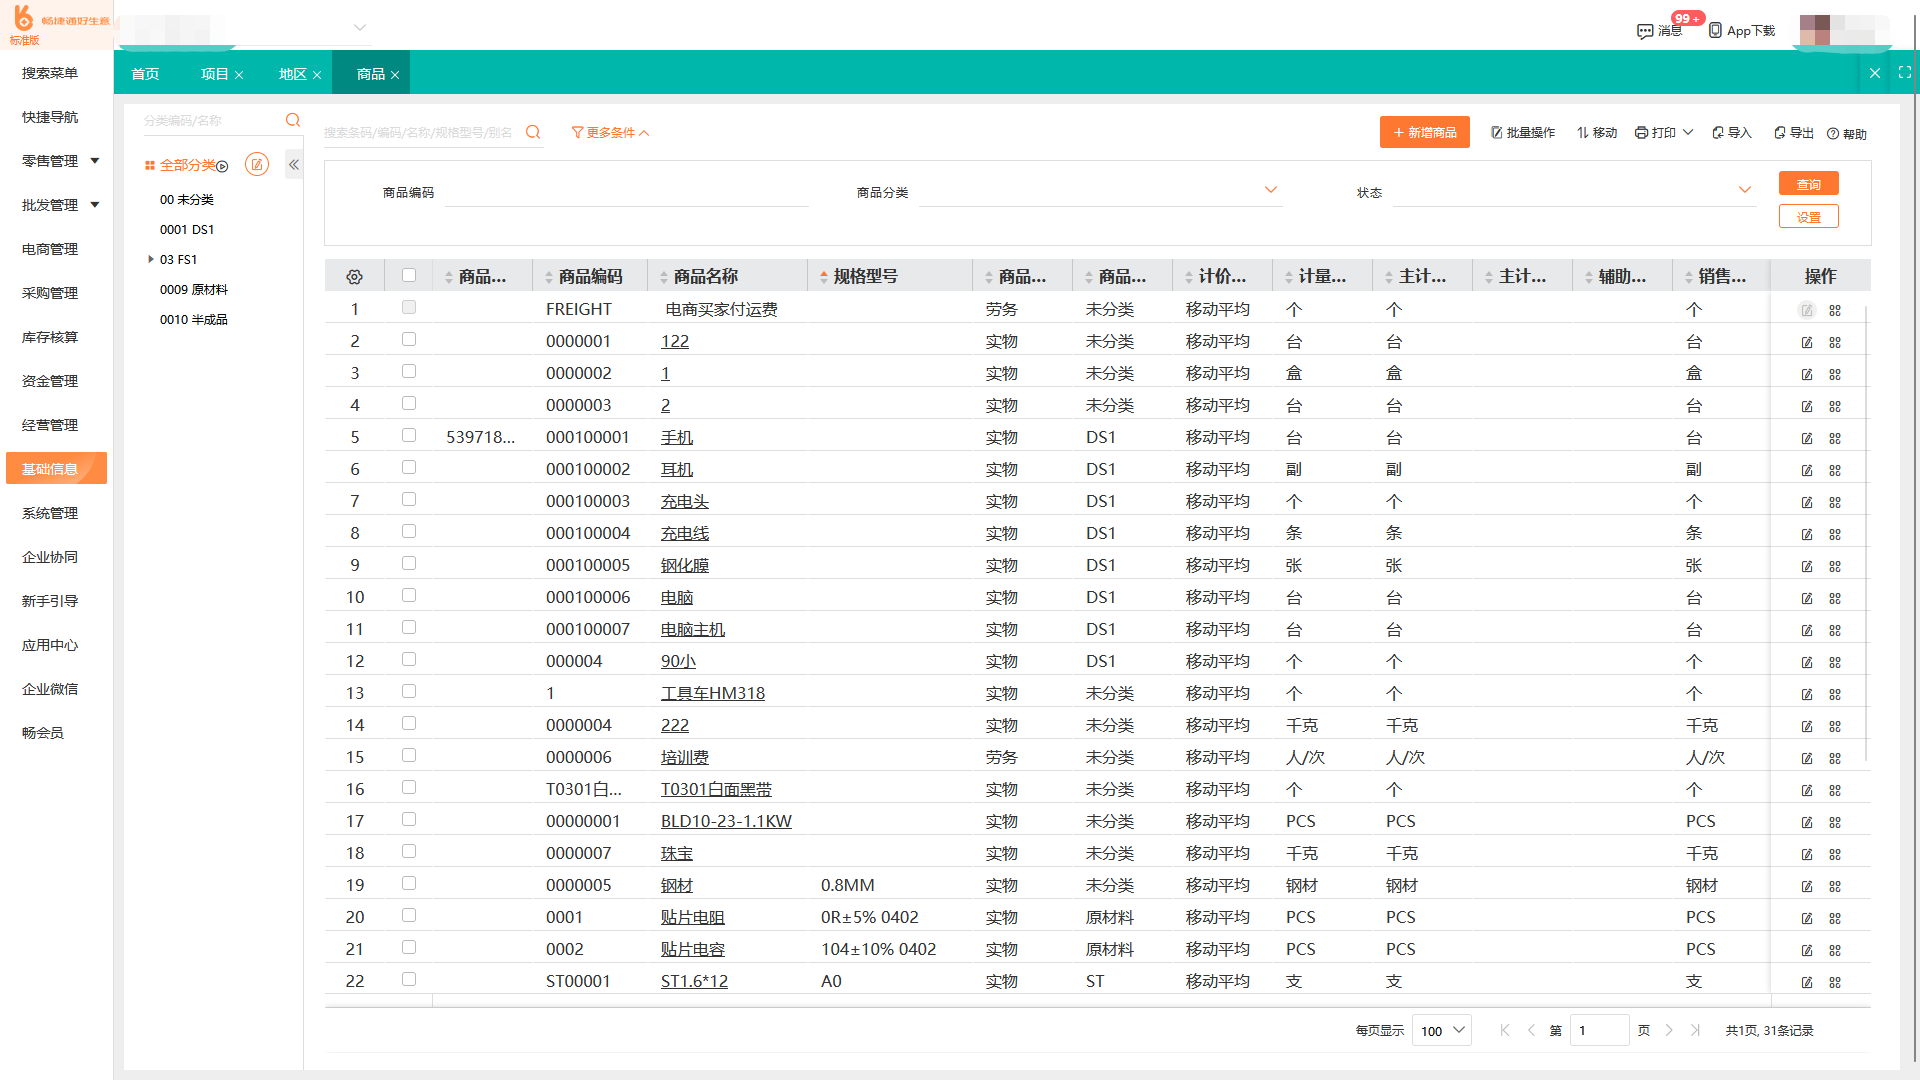Toggle checkbox for row 20 贴片电阻
Image resolution: width=1920 pixels, height=1080 pixels.
coord(410,916)
